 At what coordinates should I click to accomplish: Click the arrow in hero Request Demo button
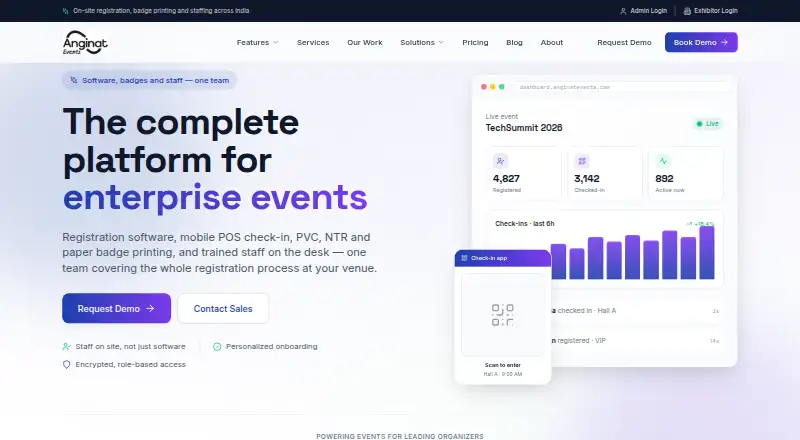[x=150, y=308]
